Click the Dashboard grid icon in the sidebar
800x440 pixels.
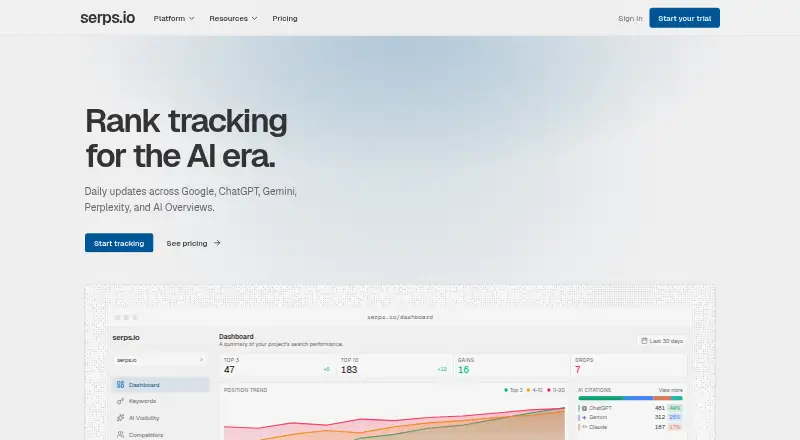click(x=120, y=384)
